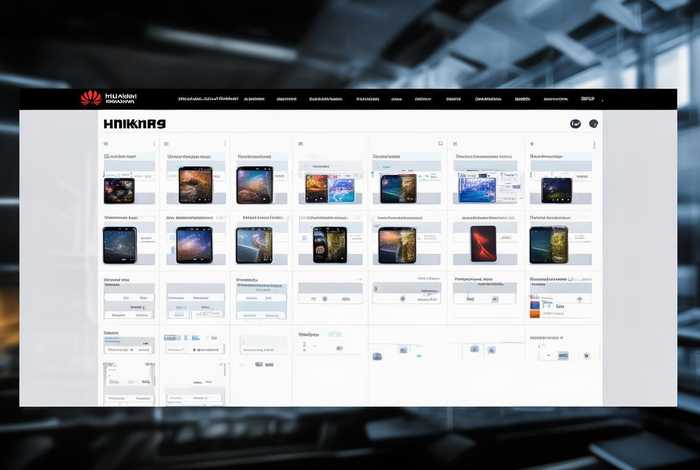
Task: Click the left dark circular icon beside page title
Action: click(x=575, y=124)
